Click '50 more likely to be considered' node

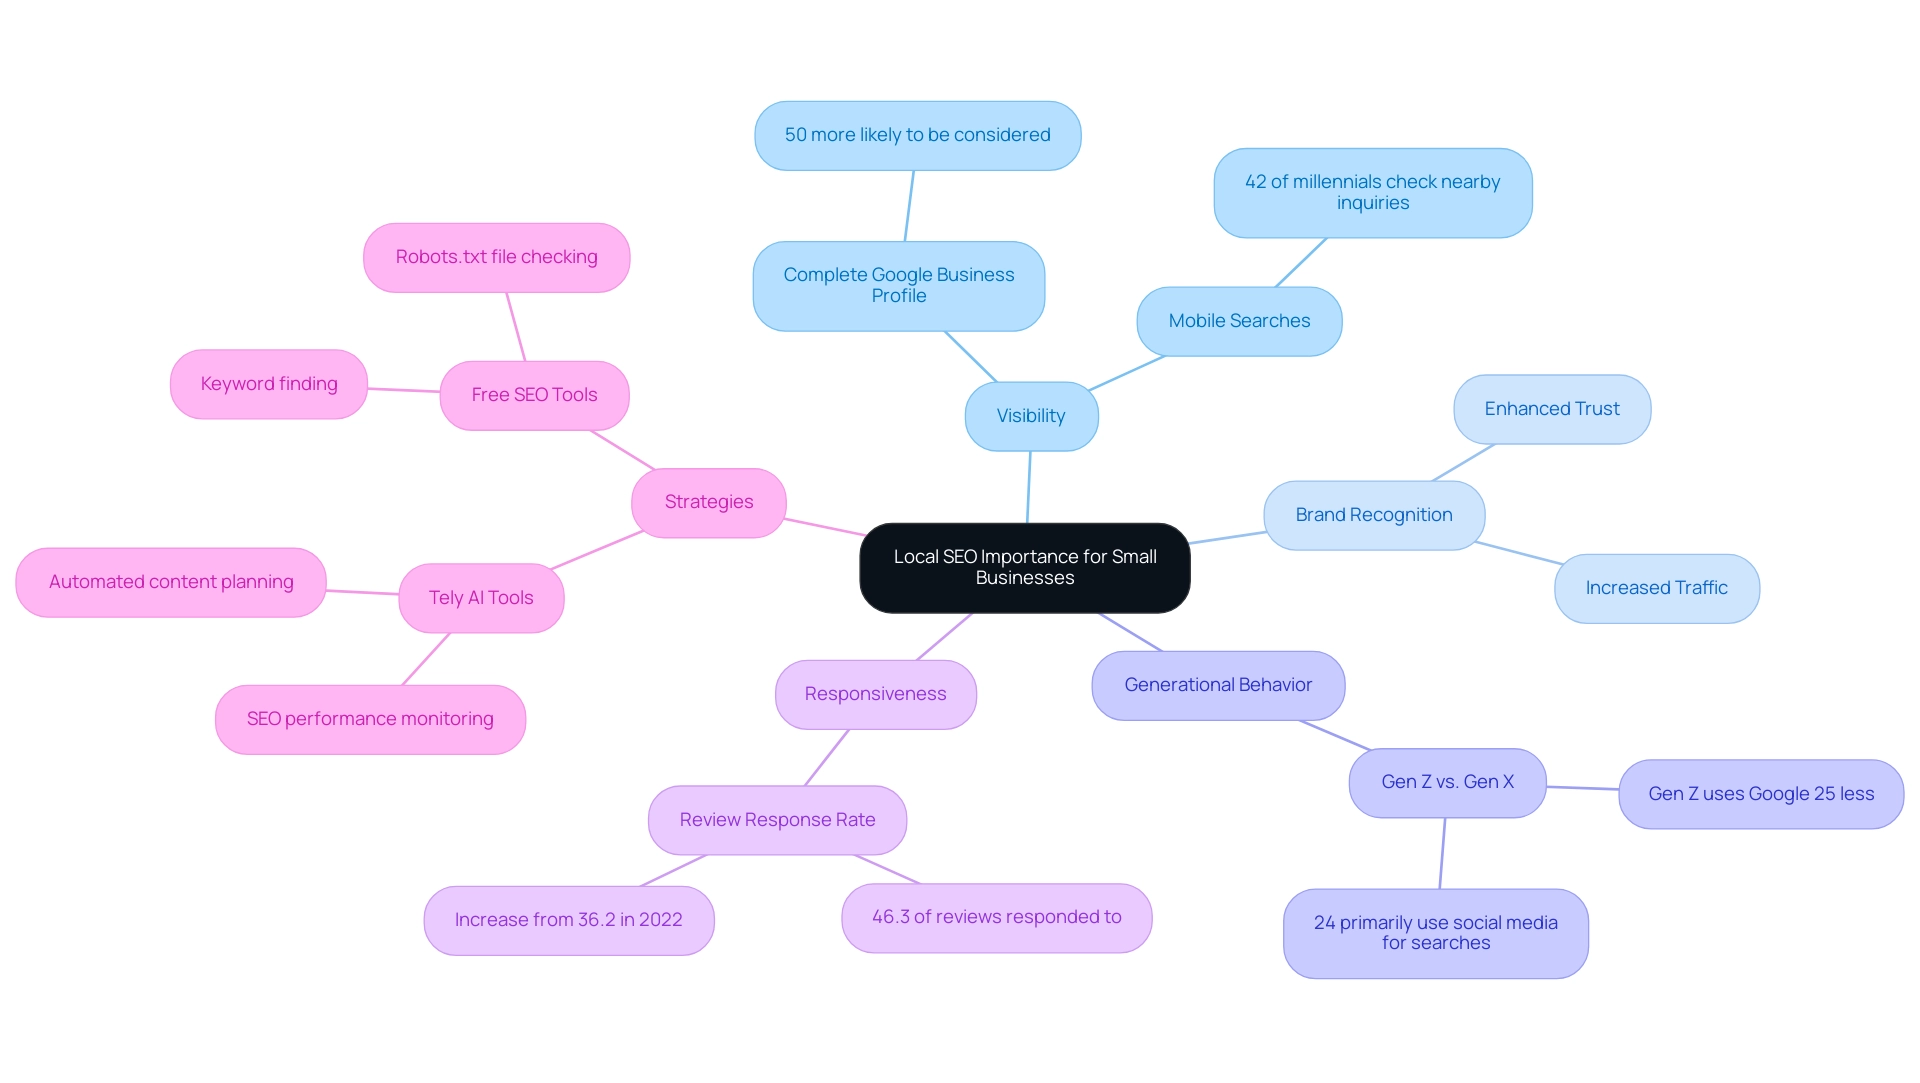923,133
